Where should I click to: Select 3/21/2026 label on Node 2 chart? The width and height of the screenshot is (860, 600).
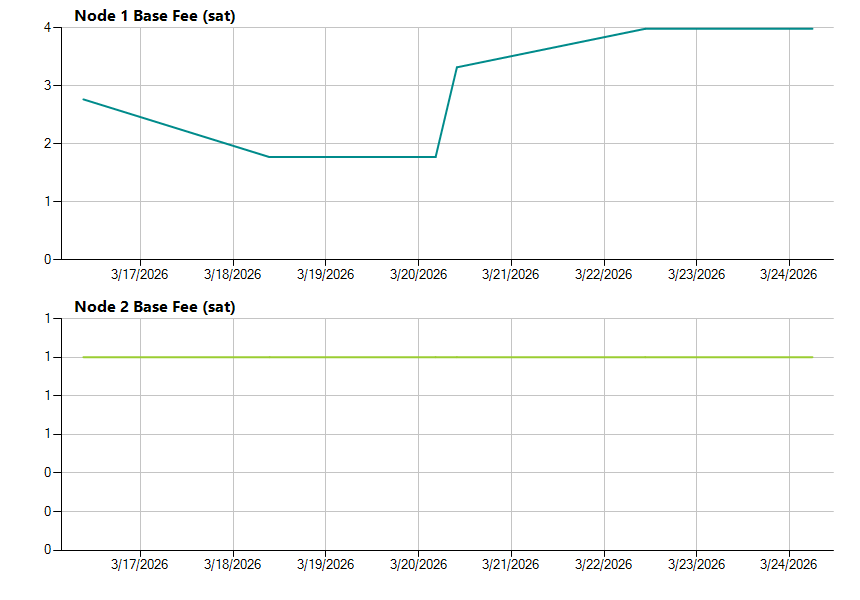coord(510,564)
